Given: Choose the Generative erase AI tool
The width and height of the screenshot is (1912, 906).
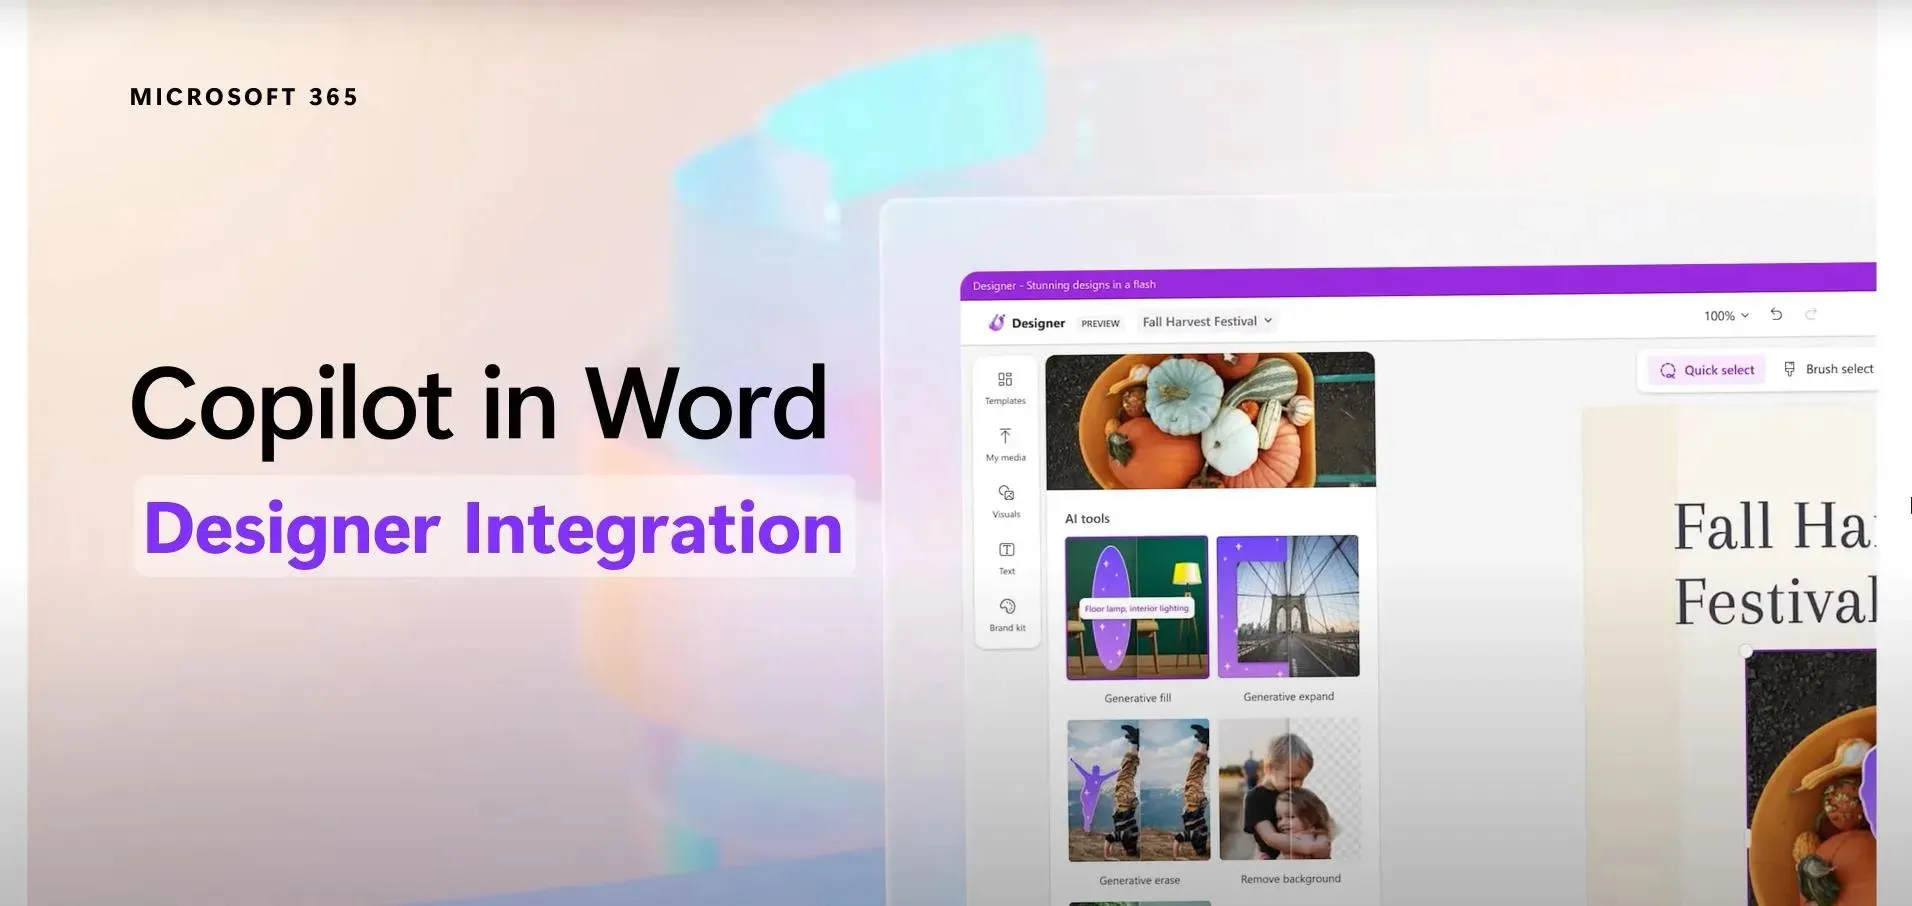Looking at the screenshot, I should point(1139,790).
